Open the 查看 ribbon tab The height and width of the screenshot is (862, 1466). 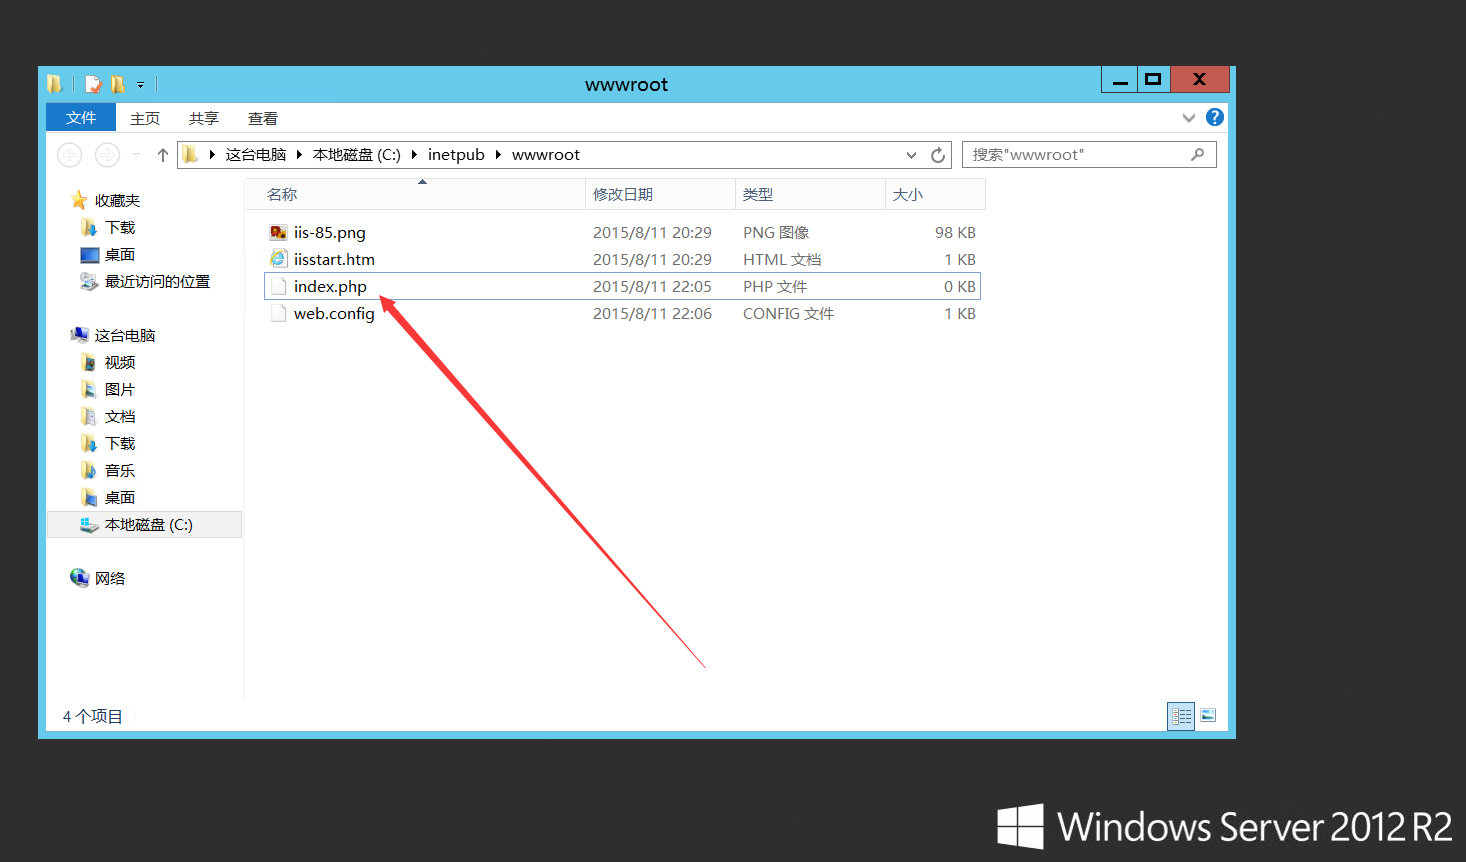[263, 118]
